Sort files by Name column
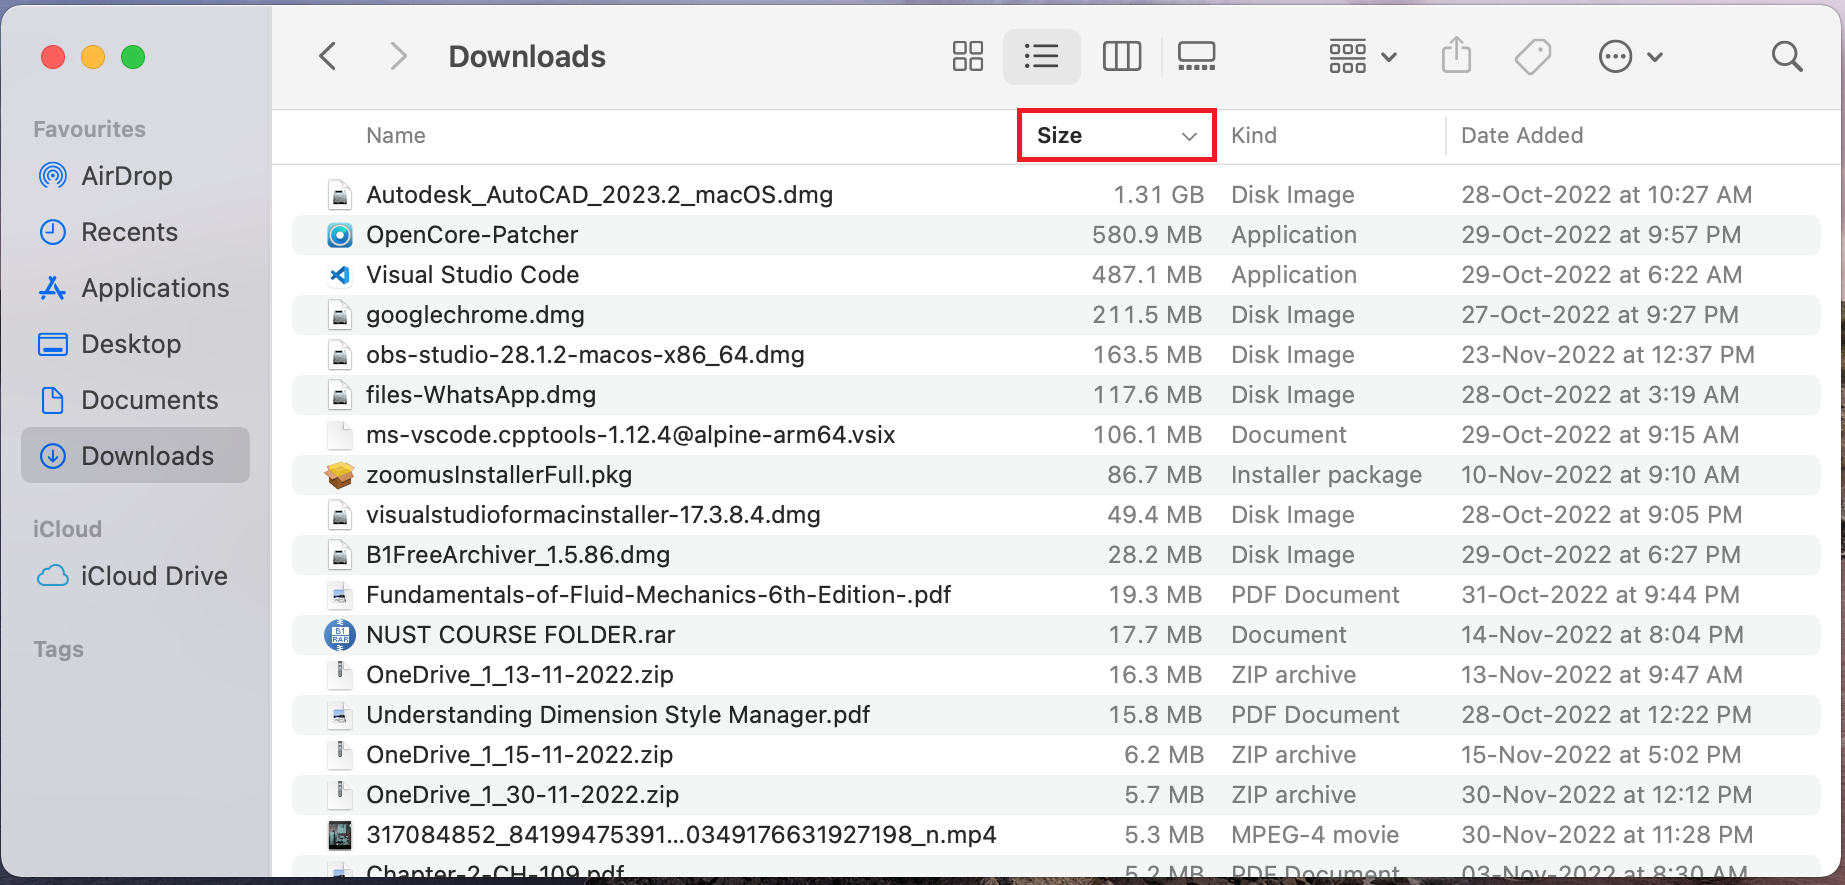1845x885 pixels. coord(396,135)
